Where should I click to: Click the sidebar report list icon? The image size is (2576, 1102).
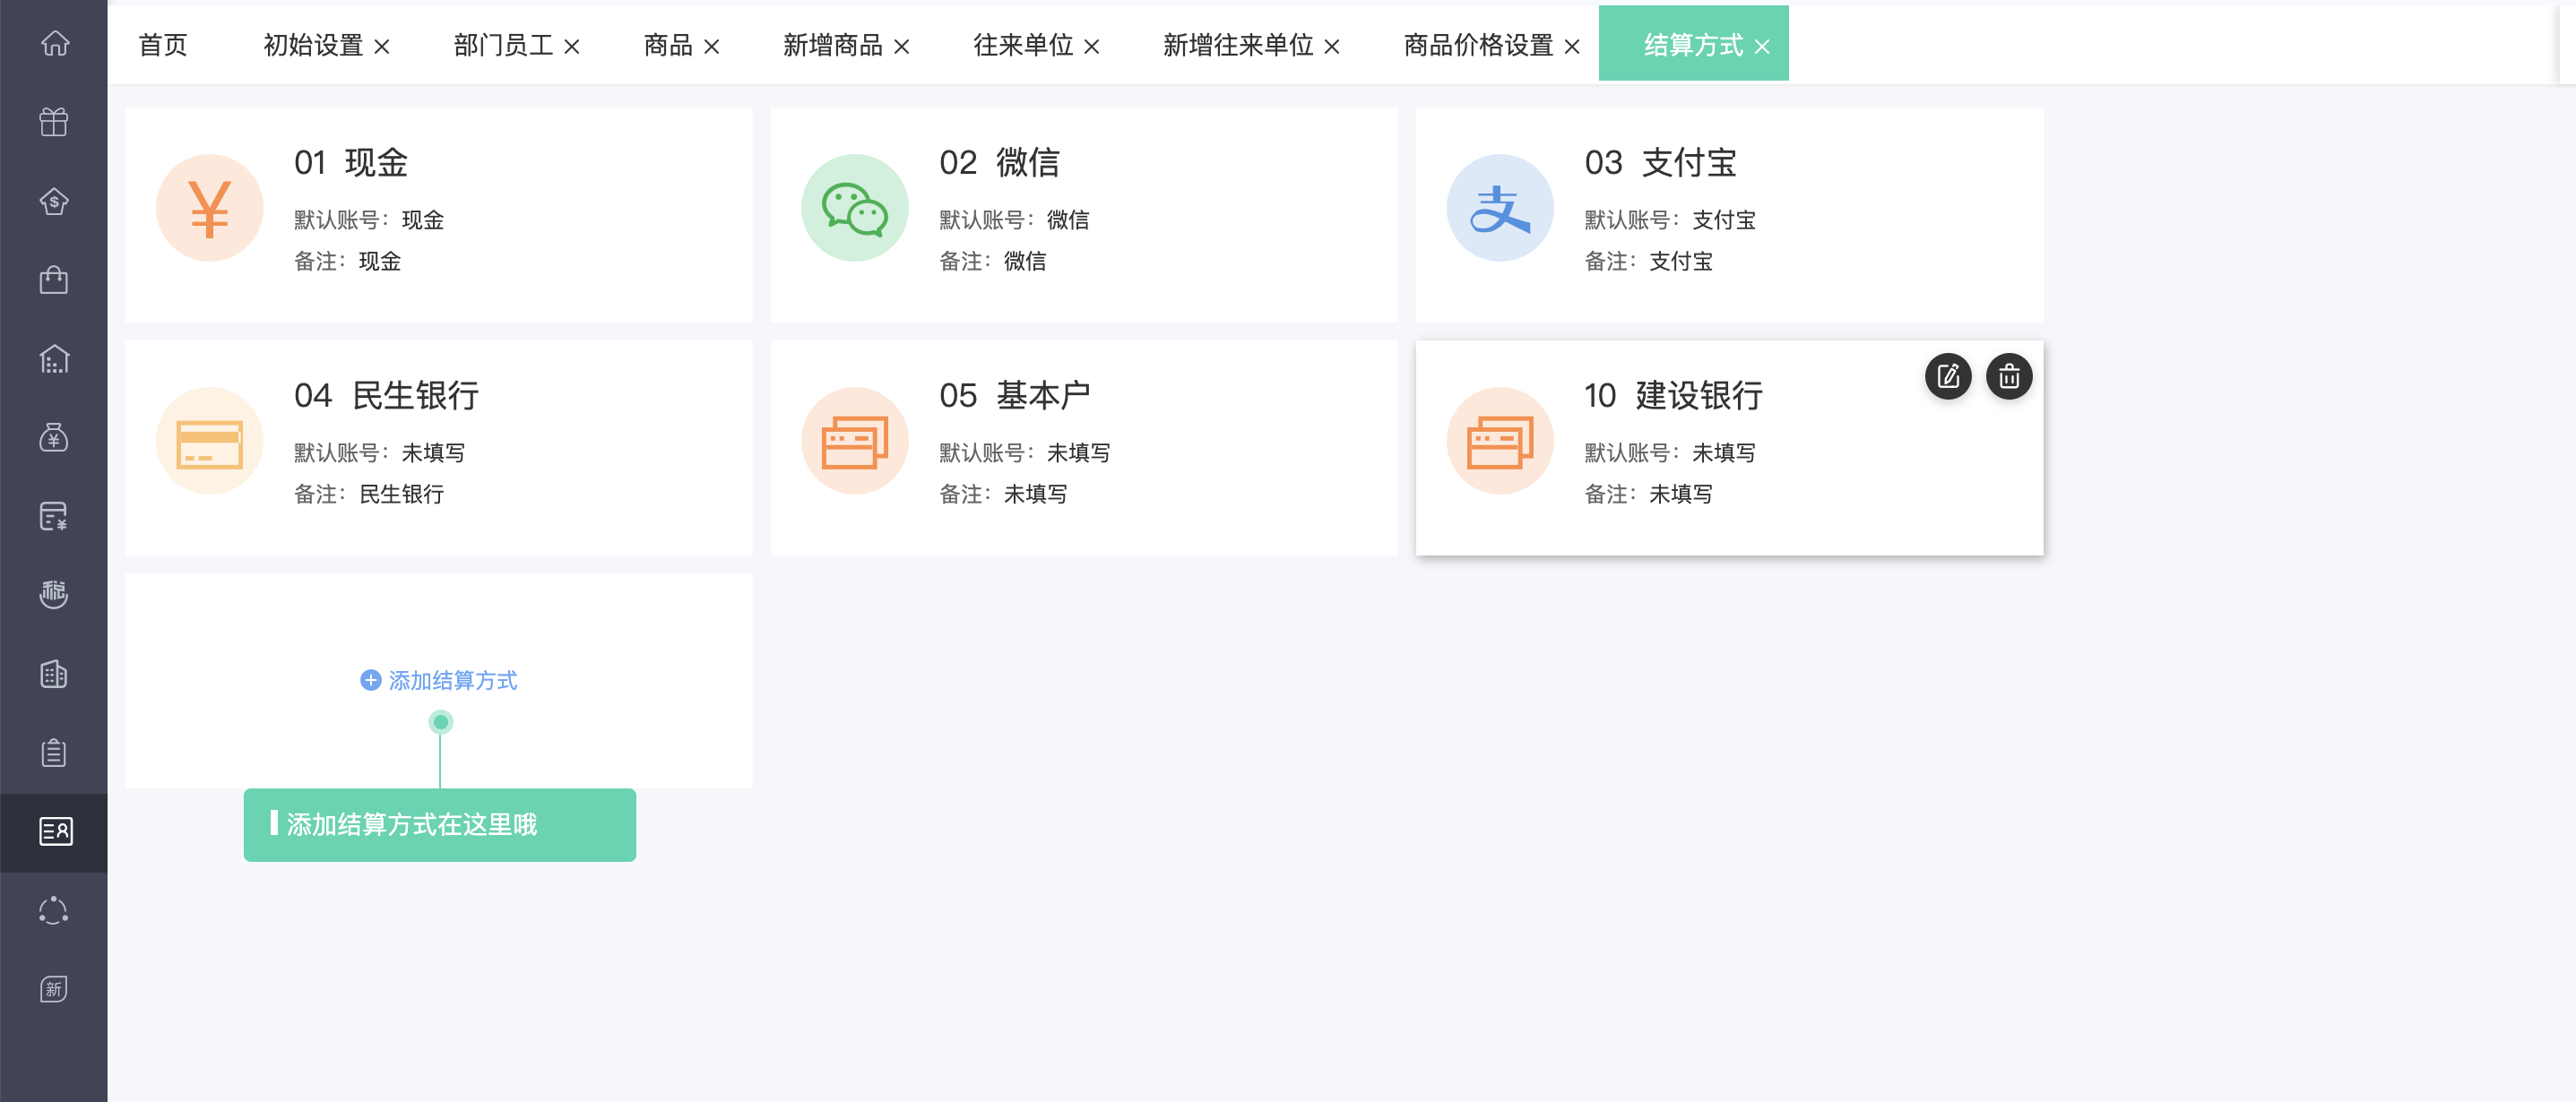tap(53, 753)
